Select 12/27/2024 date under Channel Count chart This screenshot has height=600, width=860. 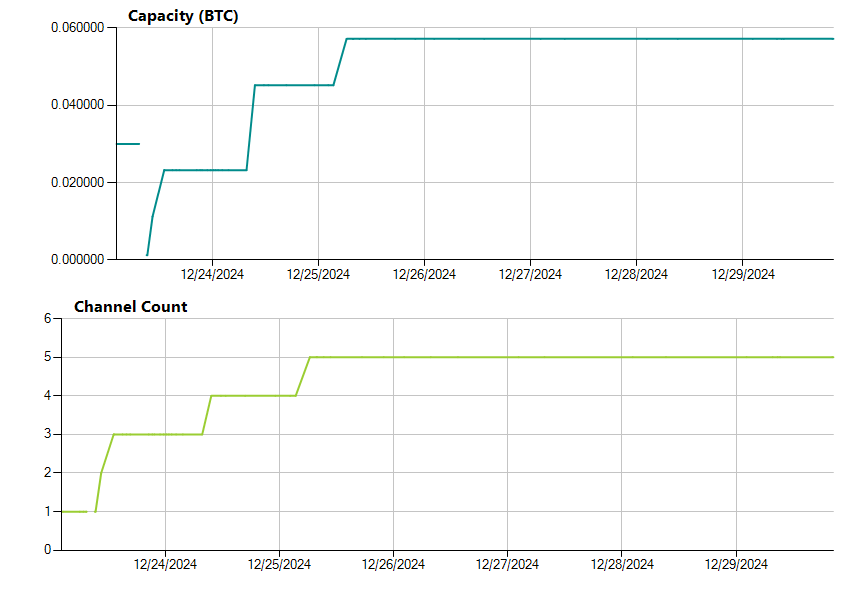[x=508, y=565]
